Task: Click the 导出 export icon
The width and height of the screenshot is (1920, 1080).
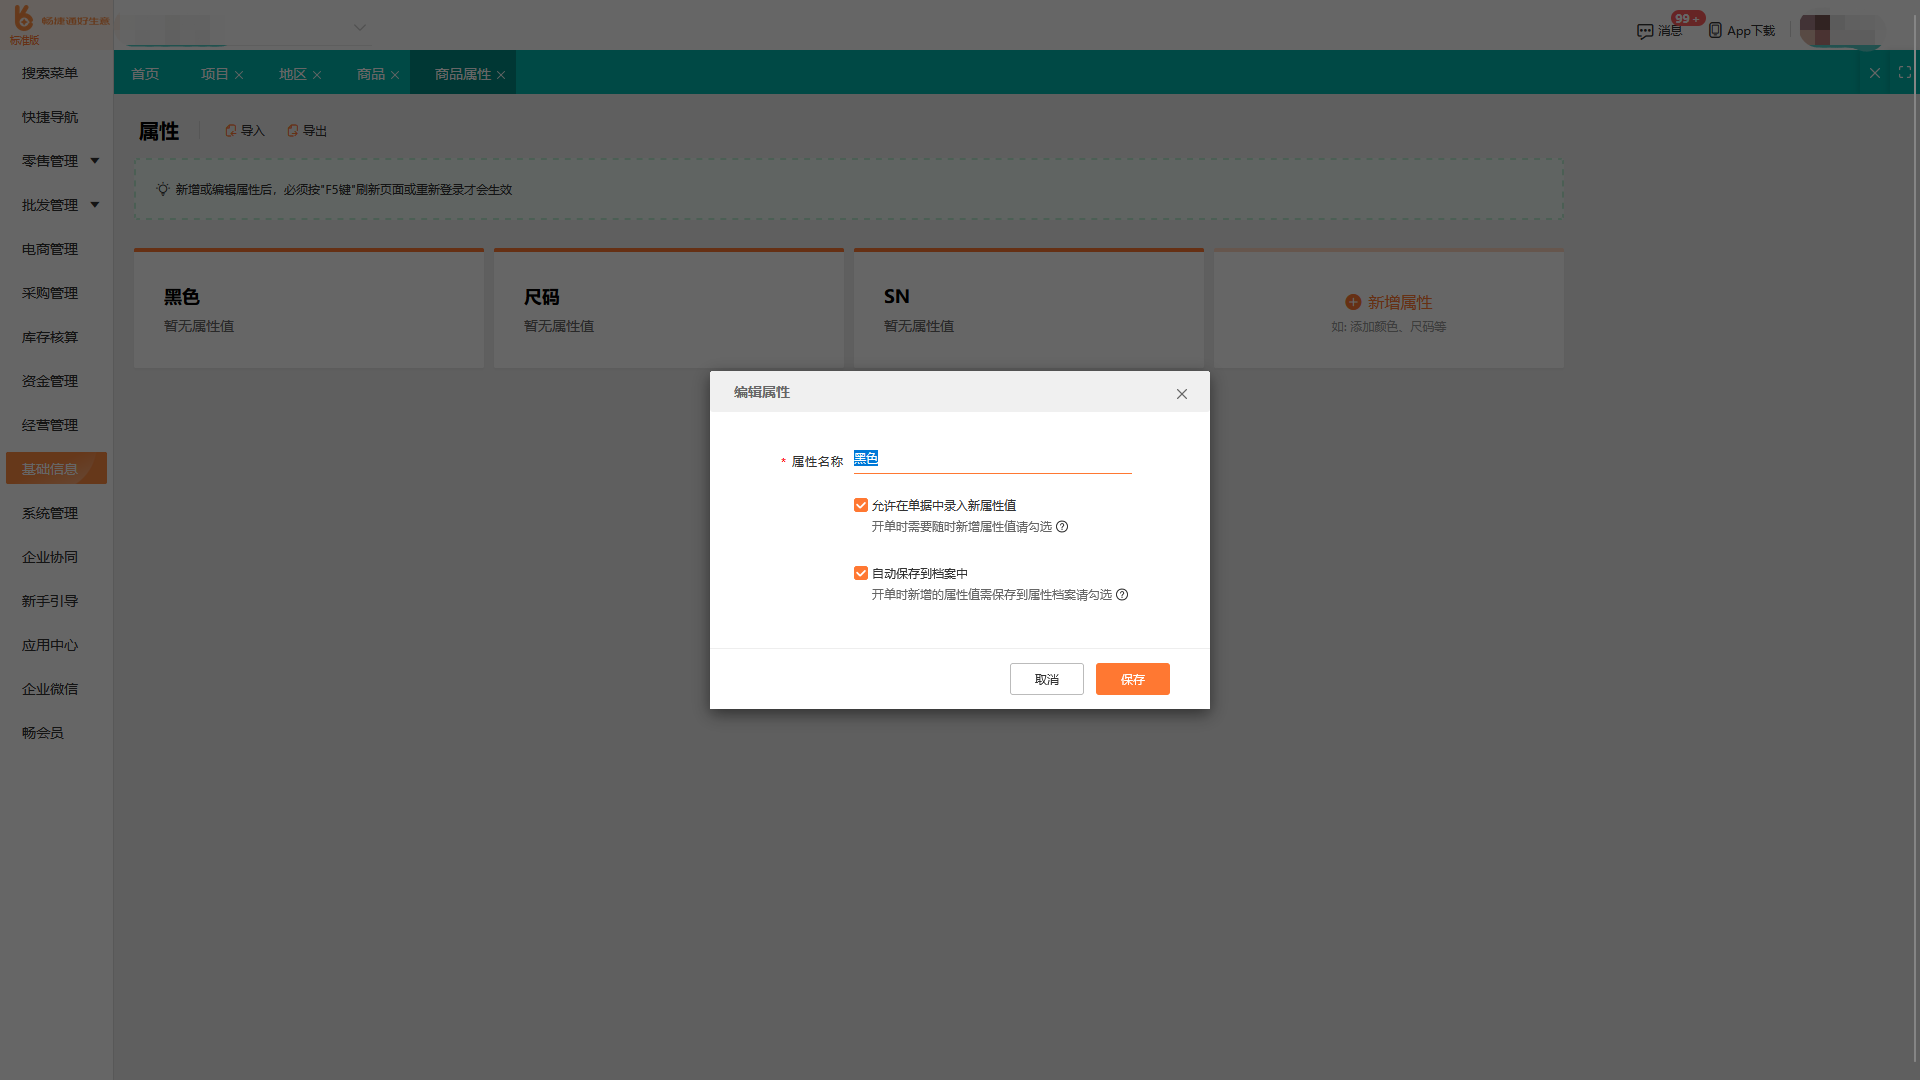Action: 293,131
